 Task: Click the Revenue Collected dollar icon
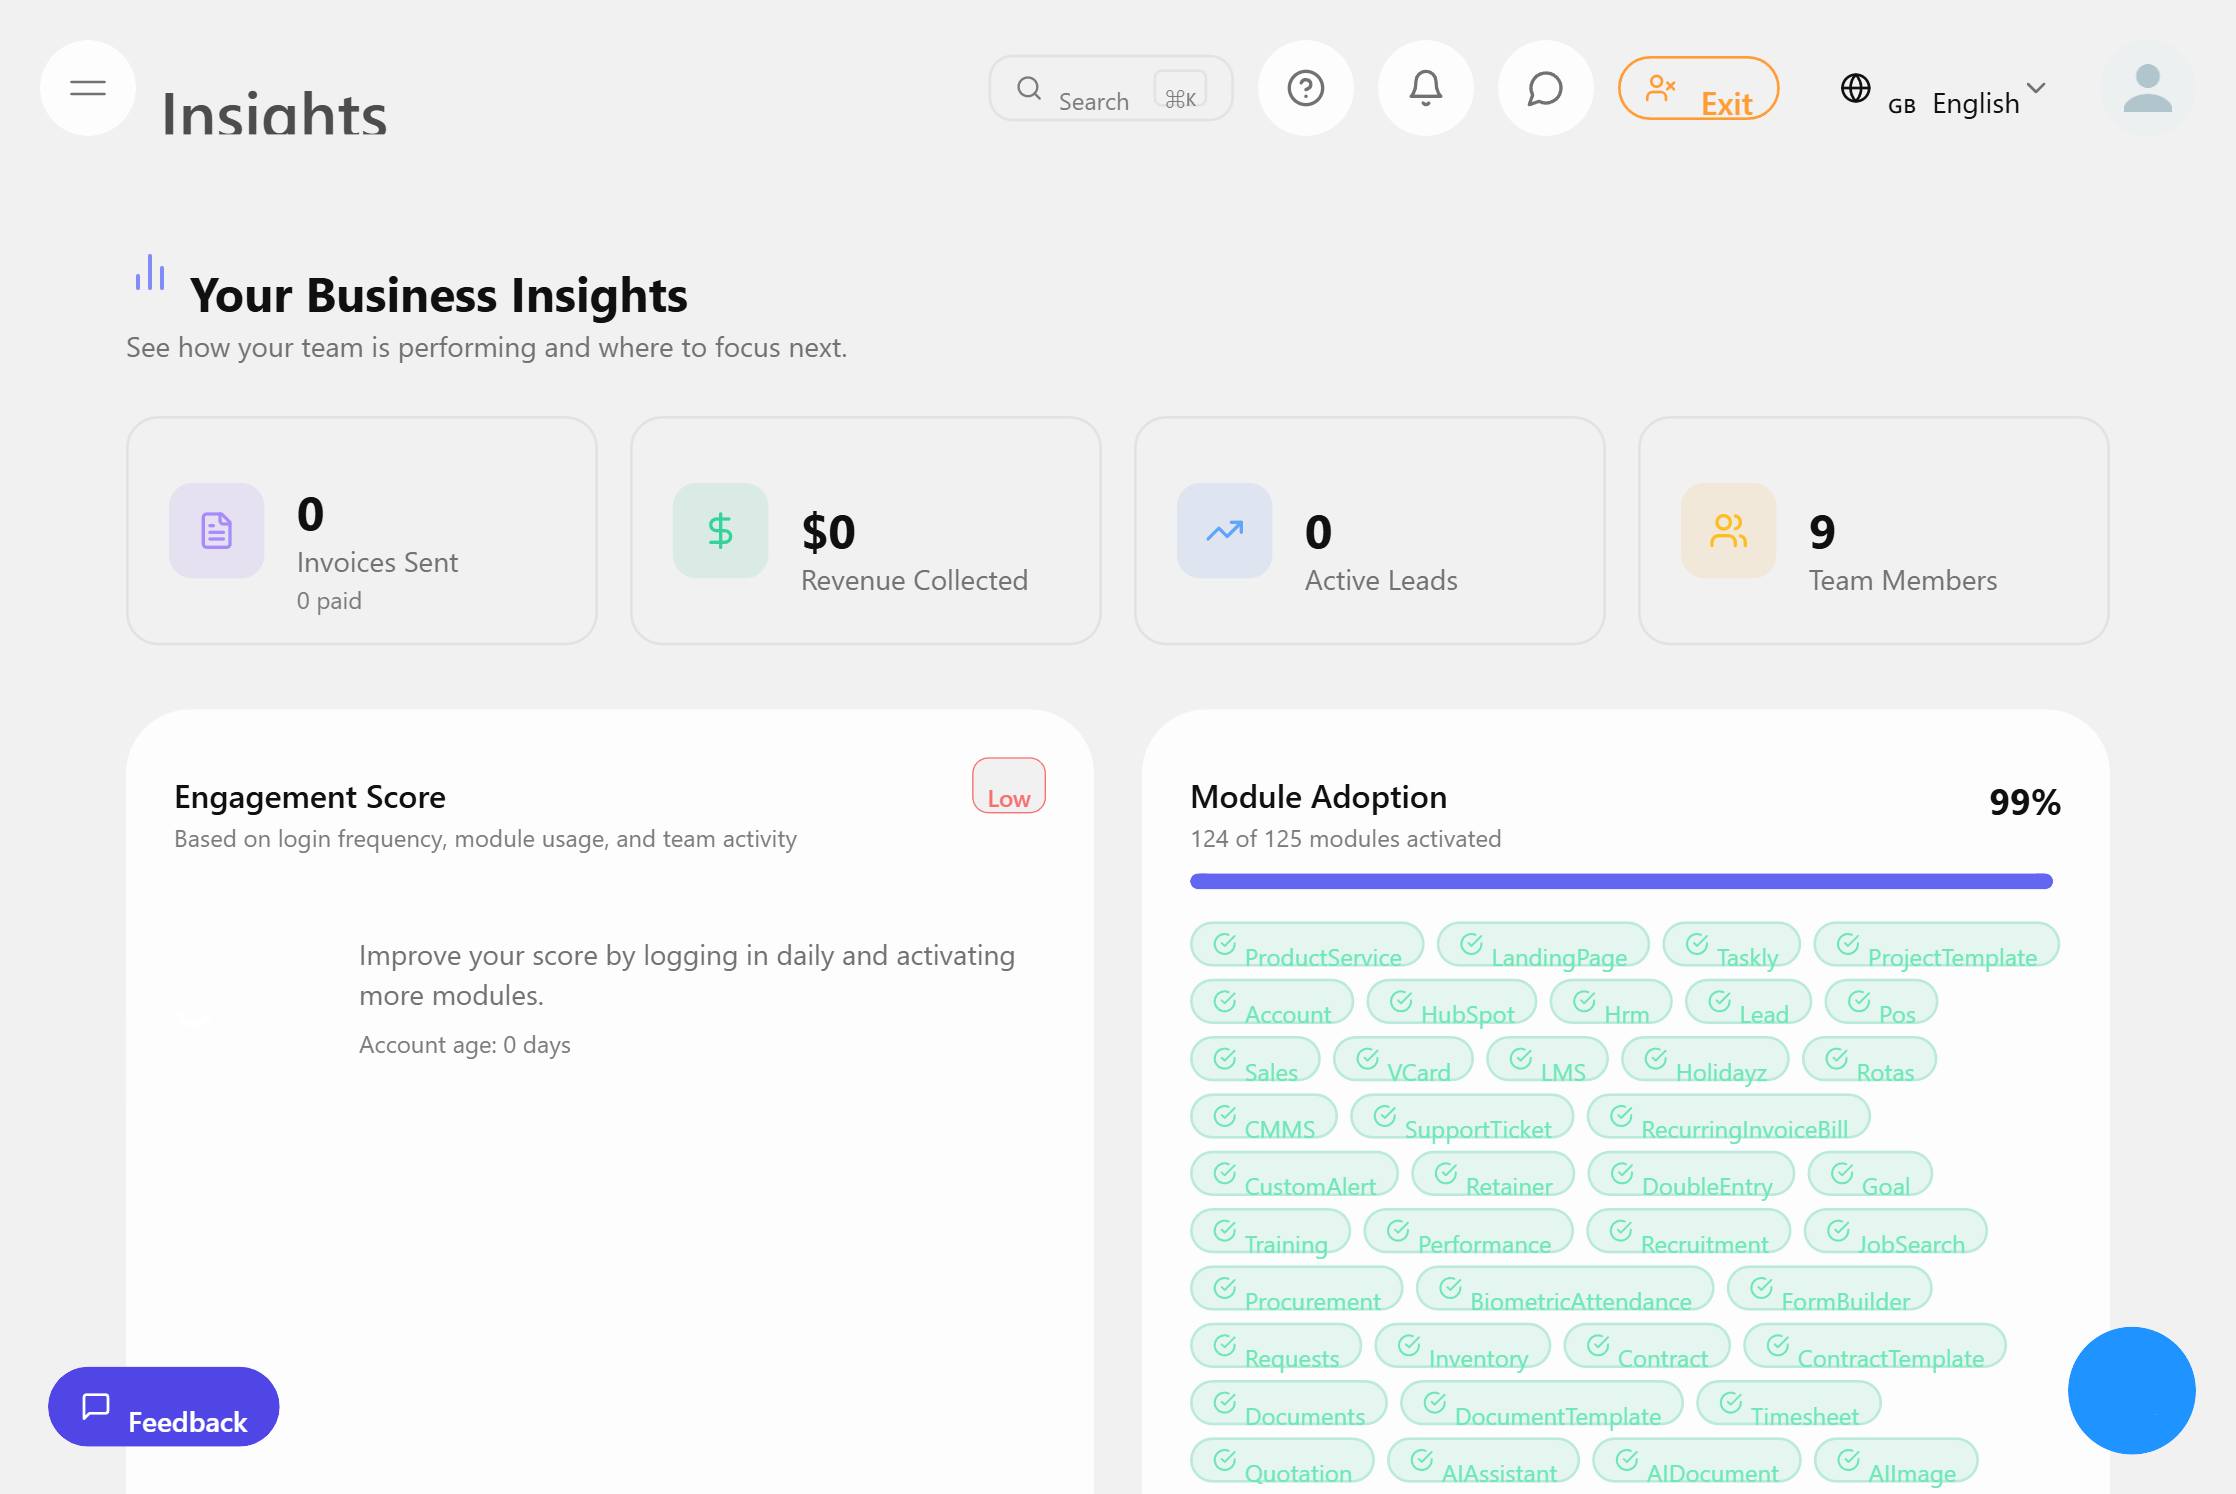720,531
